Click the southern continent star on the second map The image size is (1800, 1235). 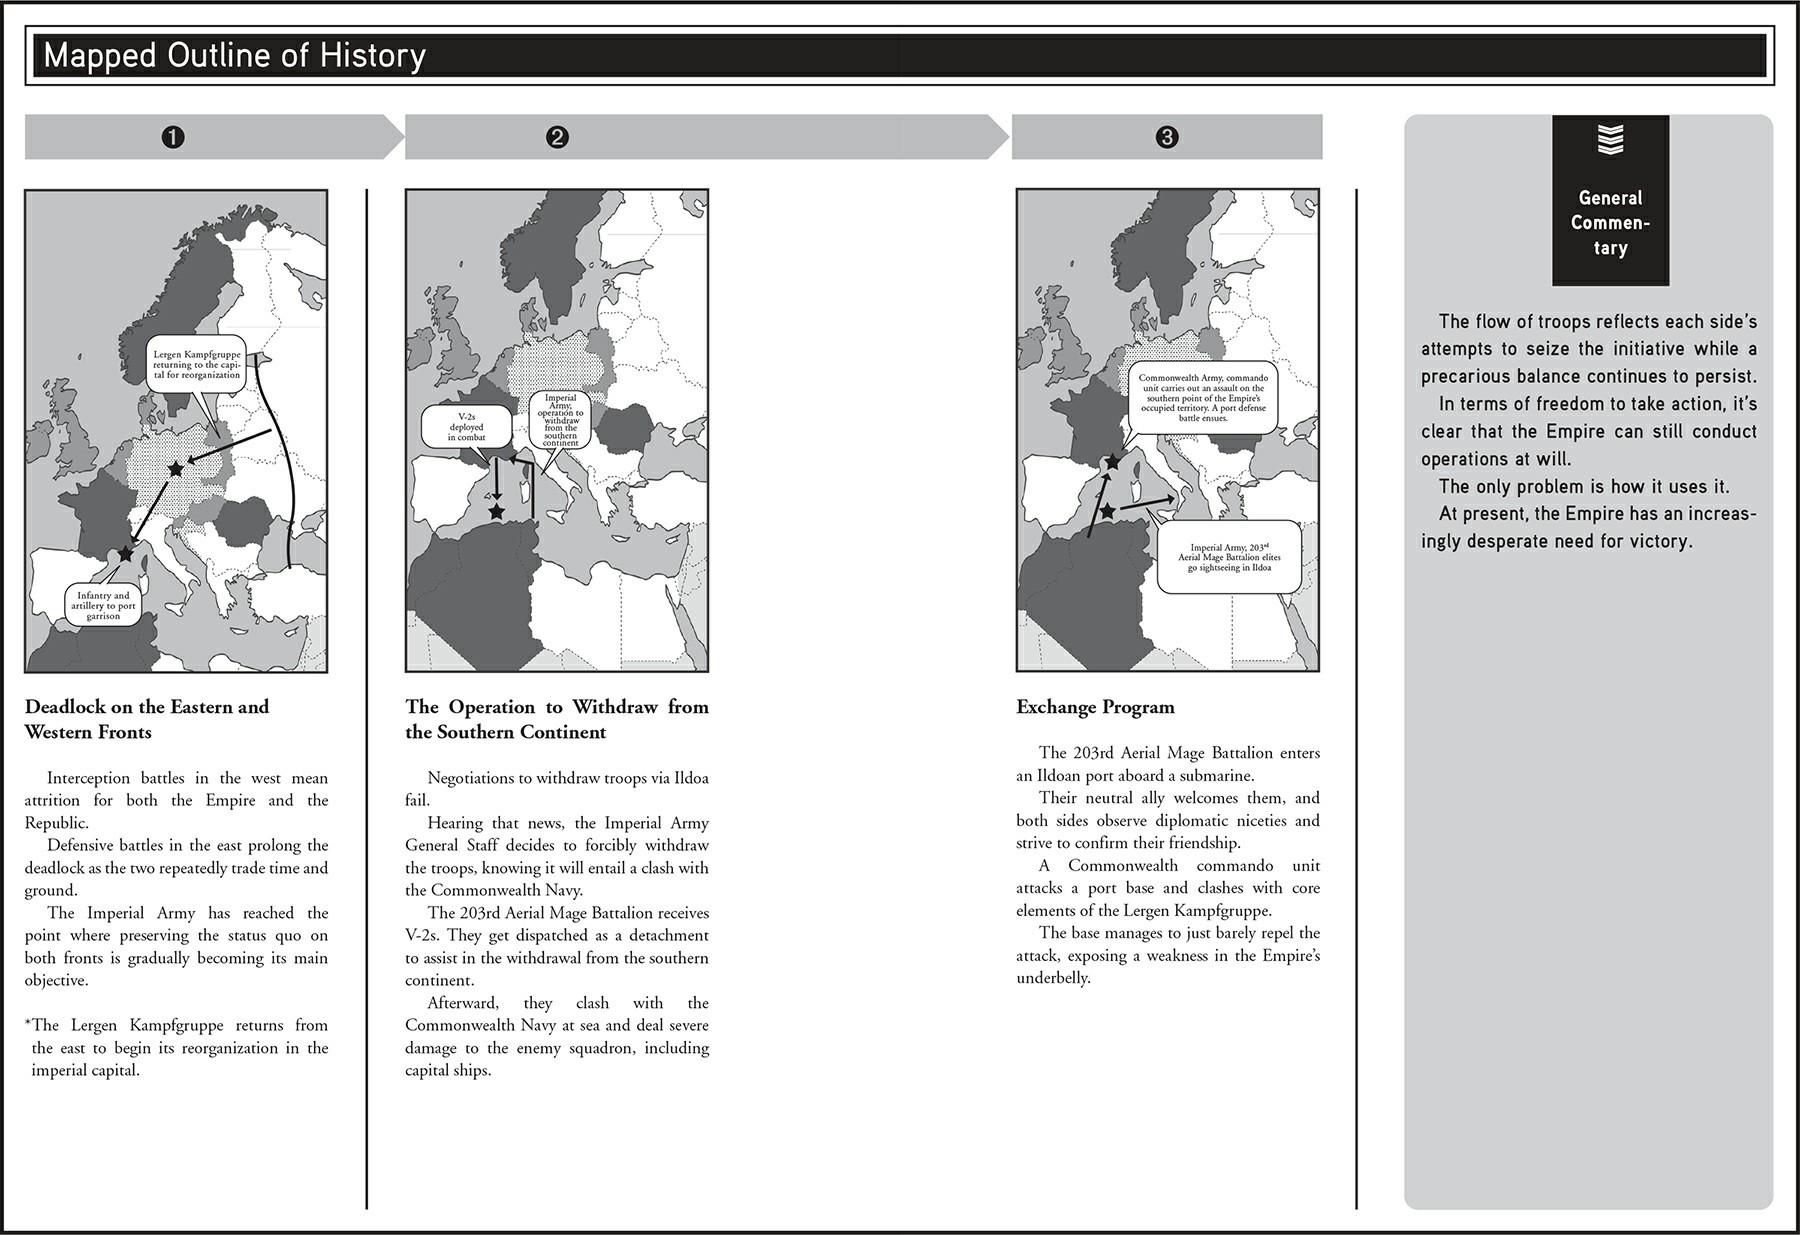pos(496,512)
